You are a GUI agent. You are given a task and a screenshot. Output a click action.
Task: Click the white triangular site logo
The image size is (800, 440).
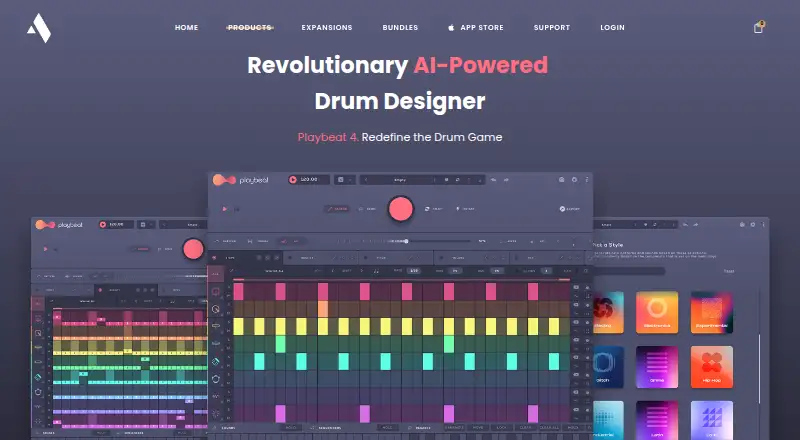click(x=39, y=28)
